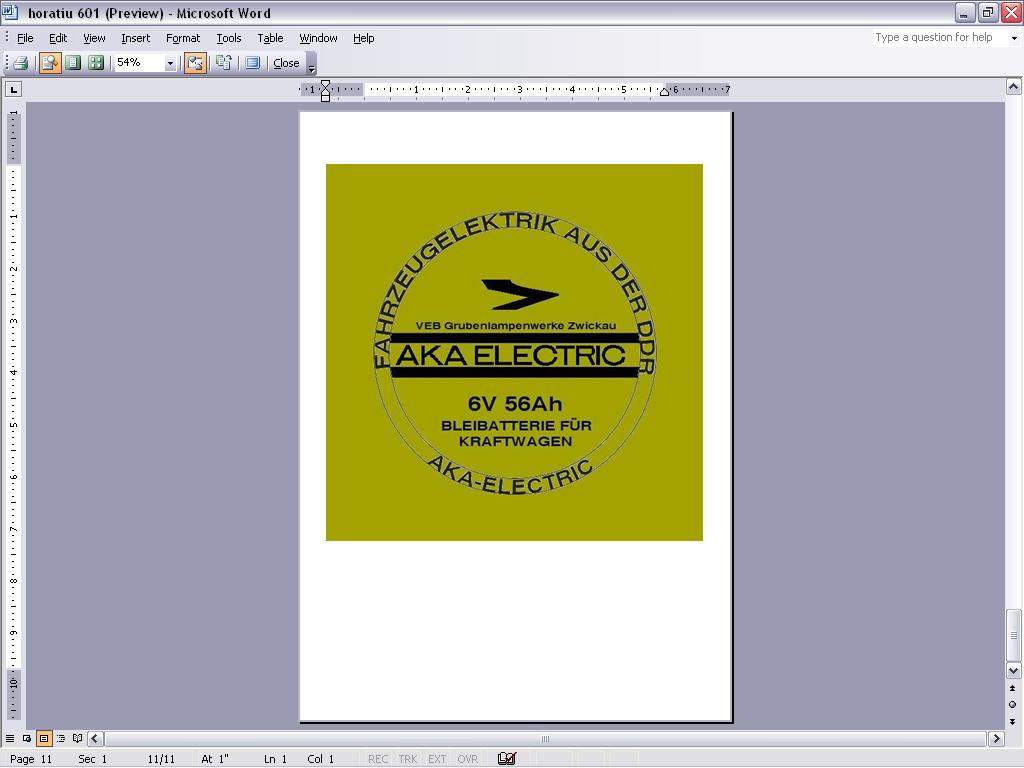1024x768 pixels.
Task: Toggle the View Ruler button
Action: pos(195,63)
